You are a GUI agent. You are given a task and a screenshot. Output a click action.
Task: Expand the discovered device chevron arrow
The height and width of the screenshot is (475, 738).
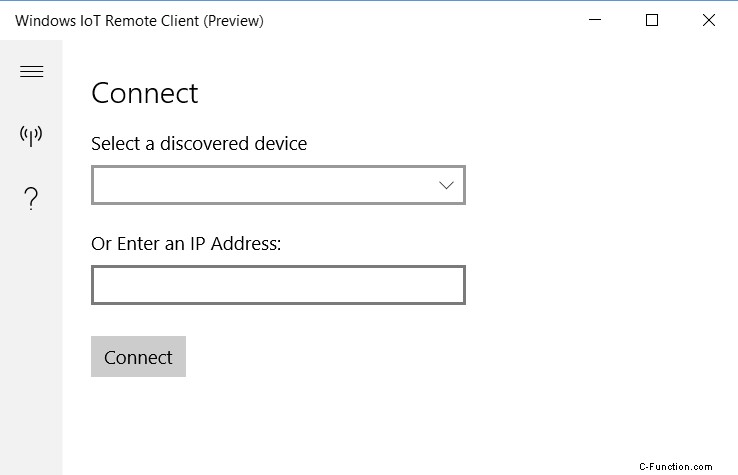(x=446, y=186)
